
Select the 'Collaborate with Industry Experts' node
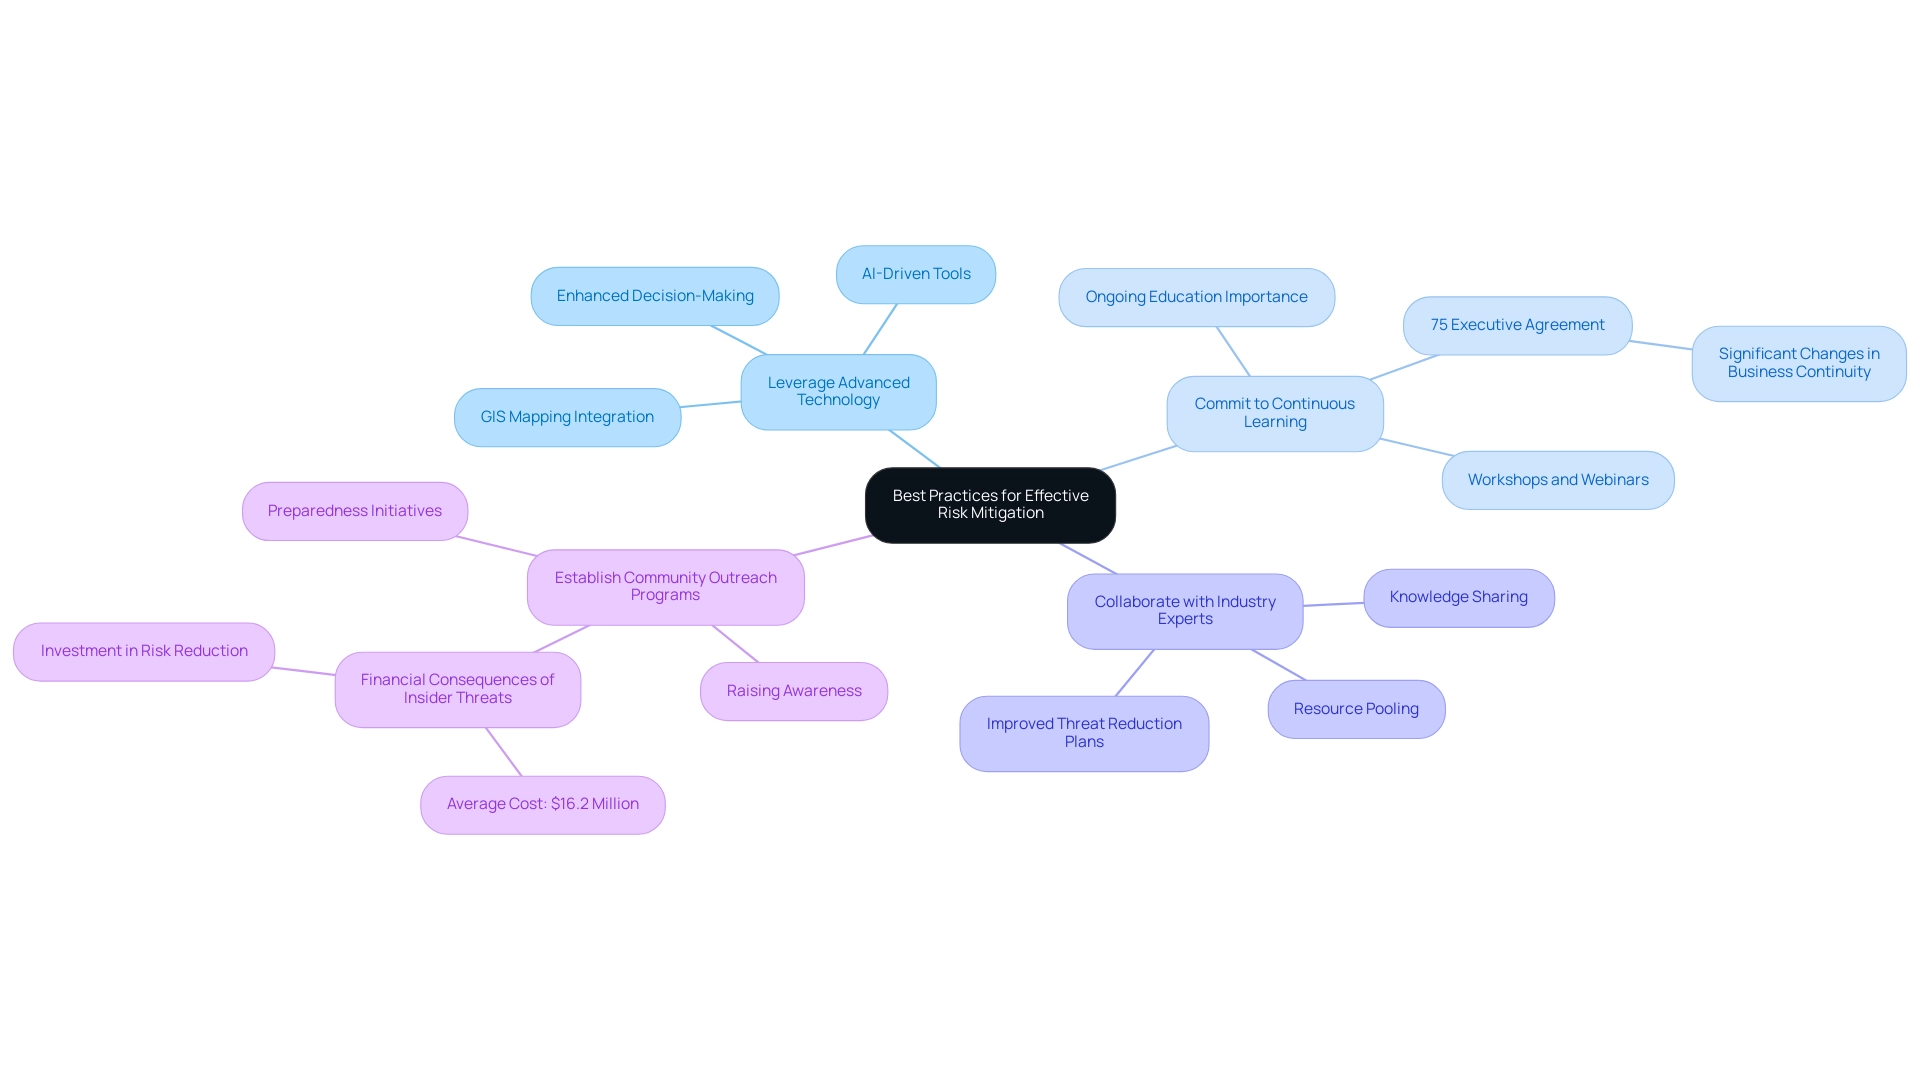click(1183, 609)
